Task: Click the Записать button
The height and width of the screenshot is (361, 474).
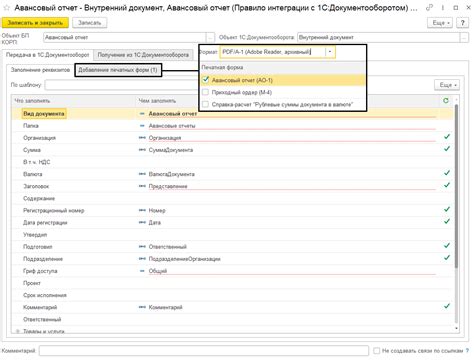Action: (x=89, y=23)
